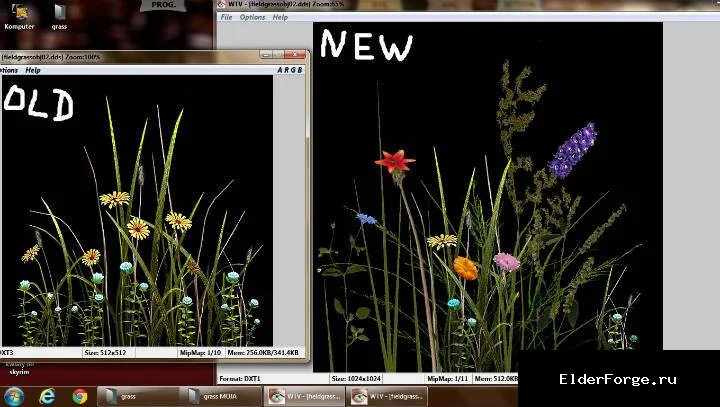Launch Internet Explorer from taskbar

tap(47, 396)
